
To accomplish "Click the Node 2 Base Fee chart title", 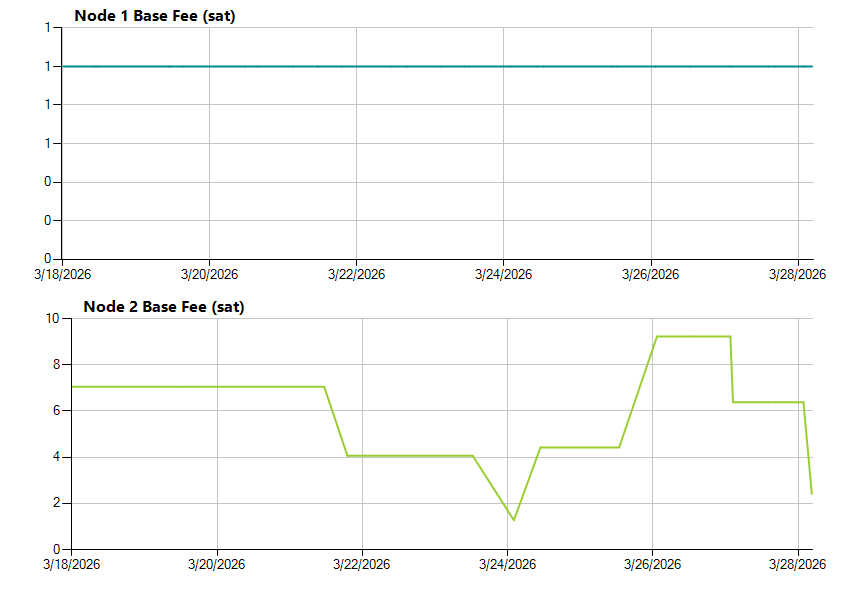I will [x=163, y=306].
